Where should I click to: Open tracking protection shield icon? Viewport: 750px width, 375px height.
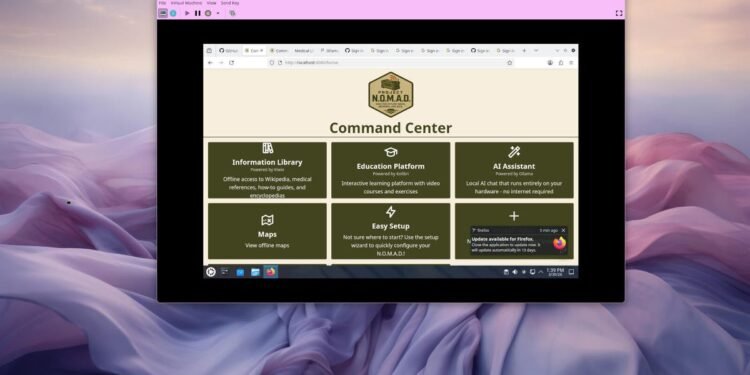(x=272, y=63)
